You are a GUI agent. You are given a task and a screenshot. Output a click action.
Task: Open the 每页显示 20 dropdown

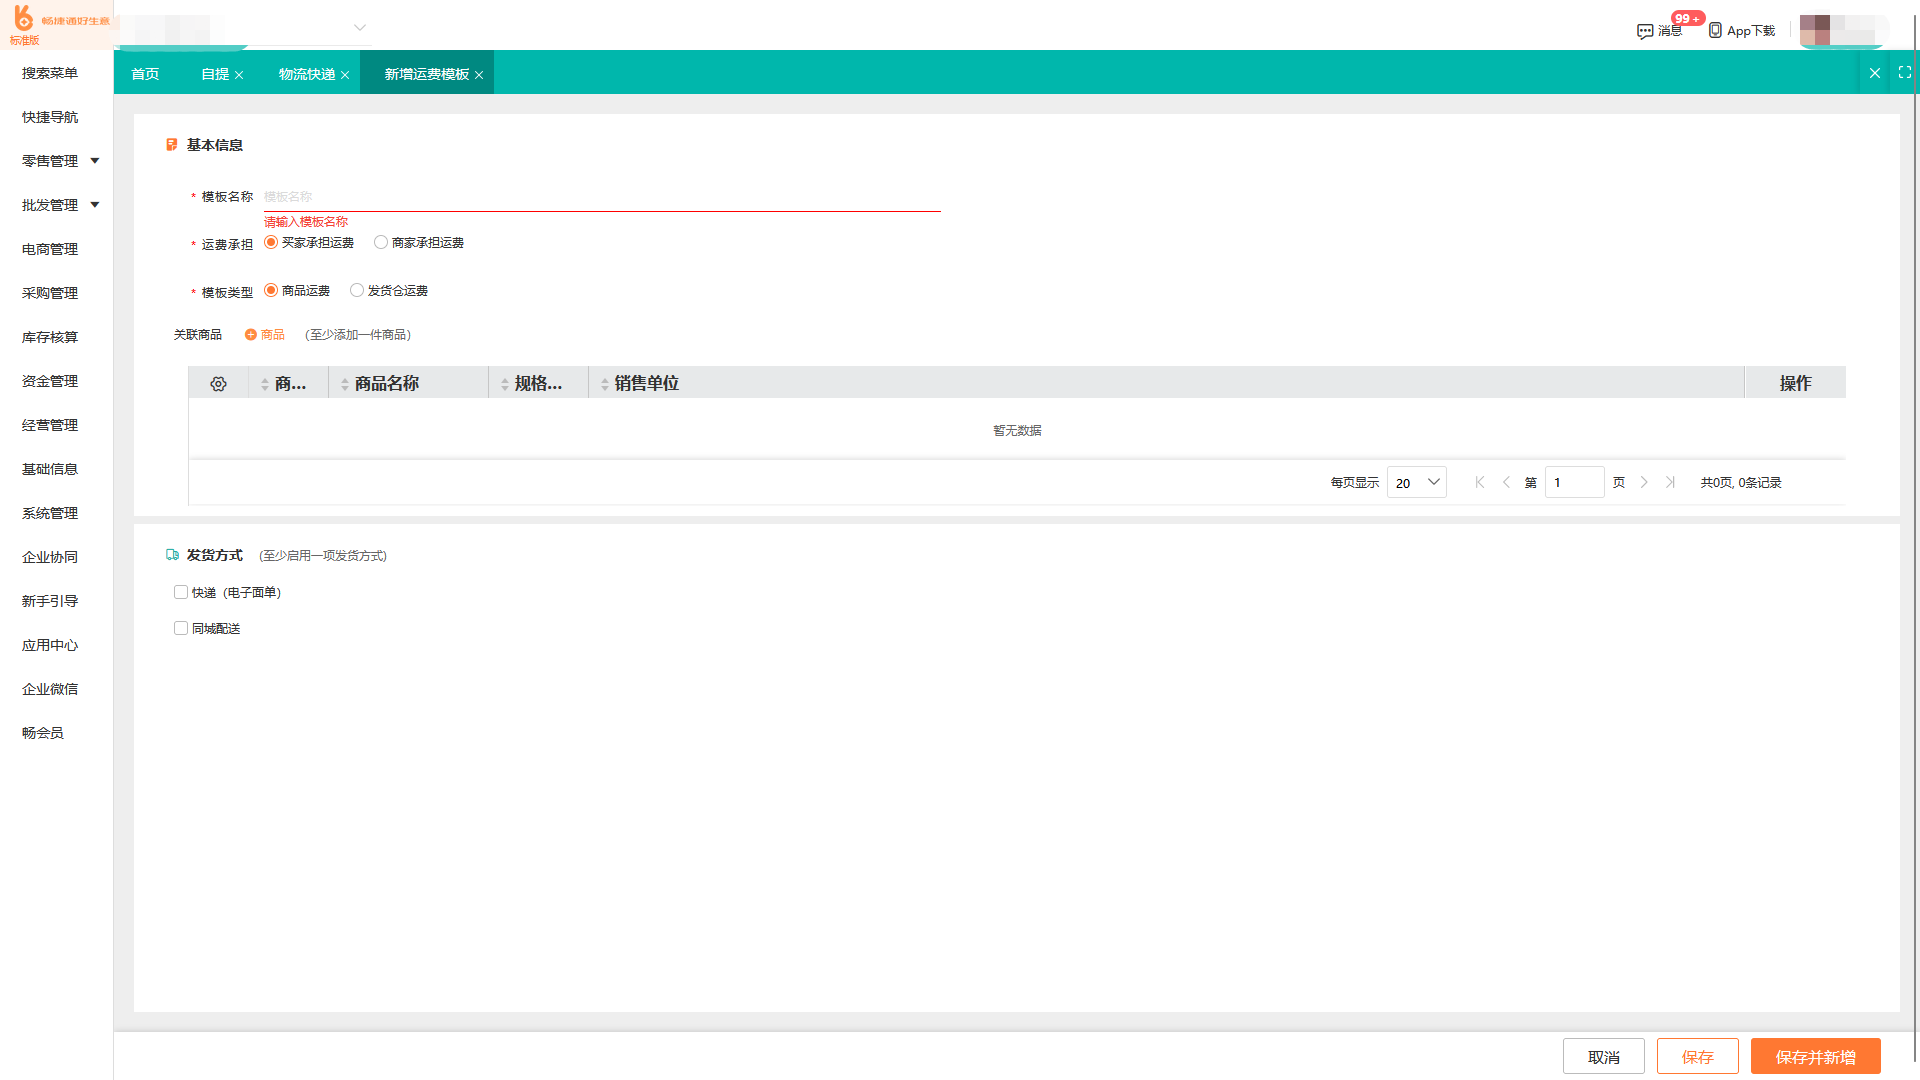1418,481
